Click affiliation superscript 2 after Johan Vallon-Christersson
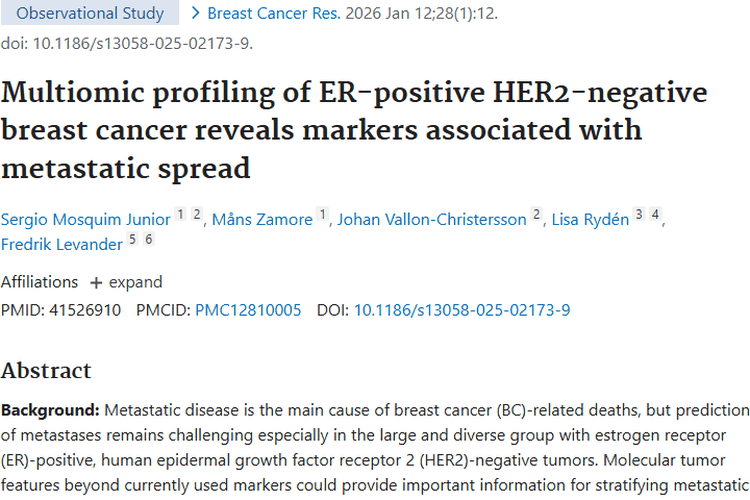This screenshot has height=500, width=750. 537,214
